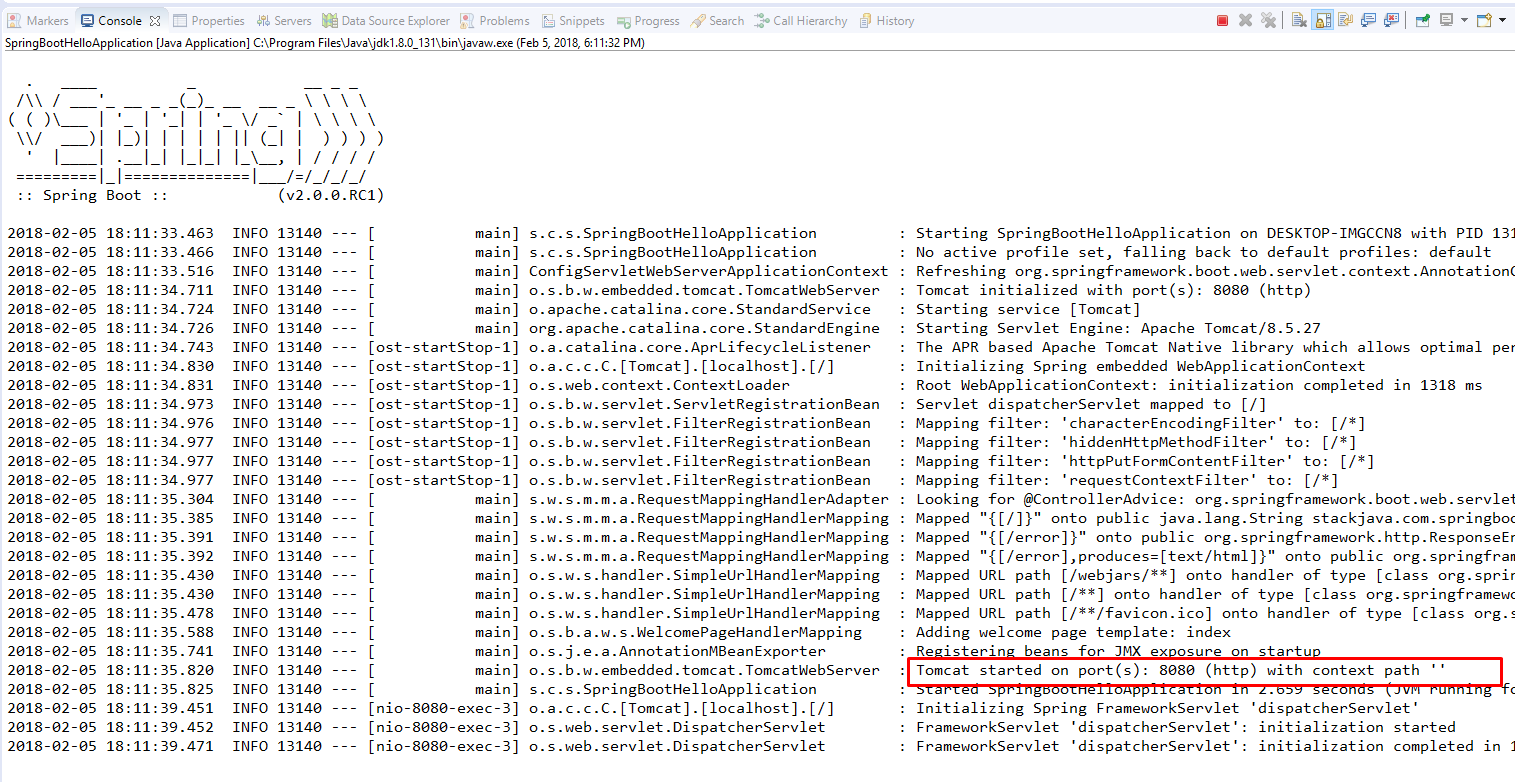Remove all terminated launches double-X icon
This screenshot has height=782, width=1515.
1268,20
